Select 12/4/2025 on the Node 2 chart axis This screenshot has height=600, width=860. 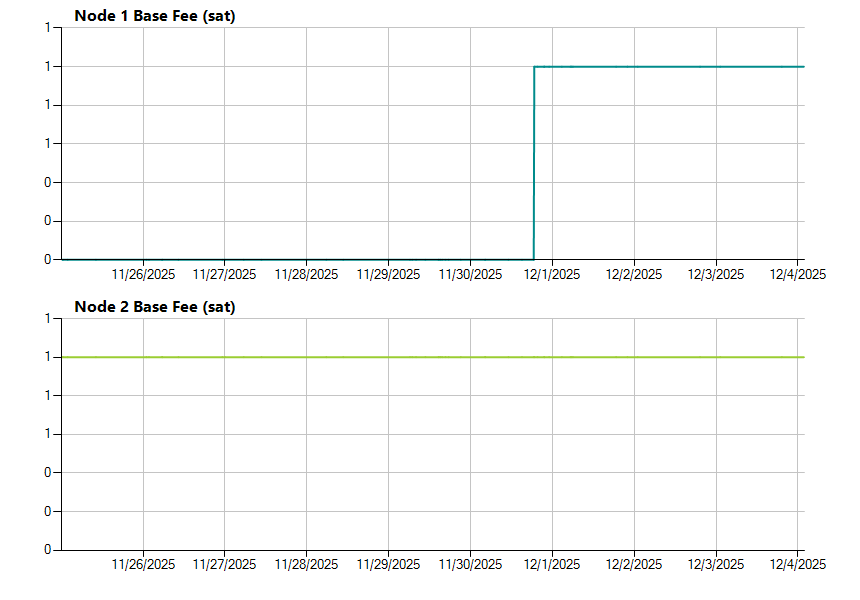(797, 565)
